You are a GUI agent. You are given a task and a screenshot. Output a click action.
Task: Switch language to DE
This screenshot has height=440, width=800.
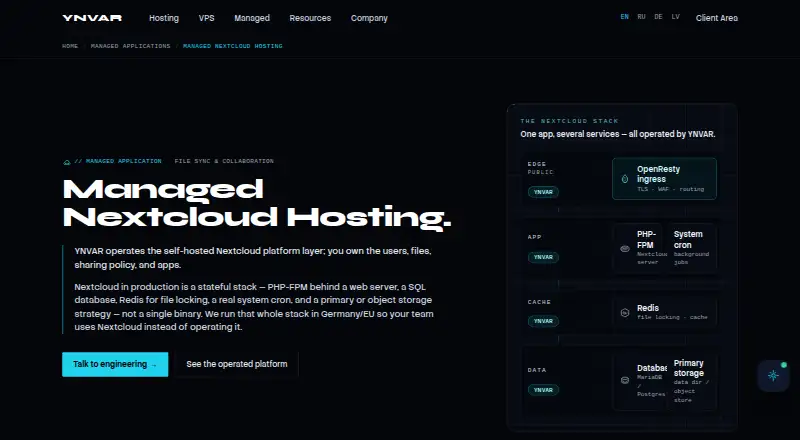pos(659,17)
